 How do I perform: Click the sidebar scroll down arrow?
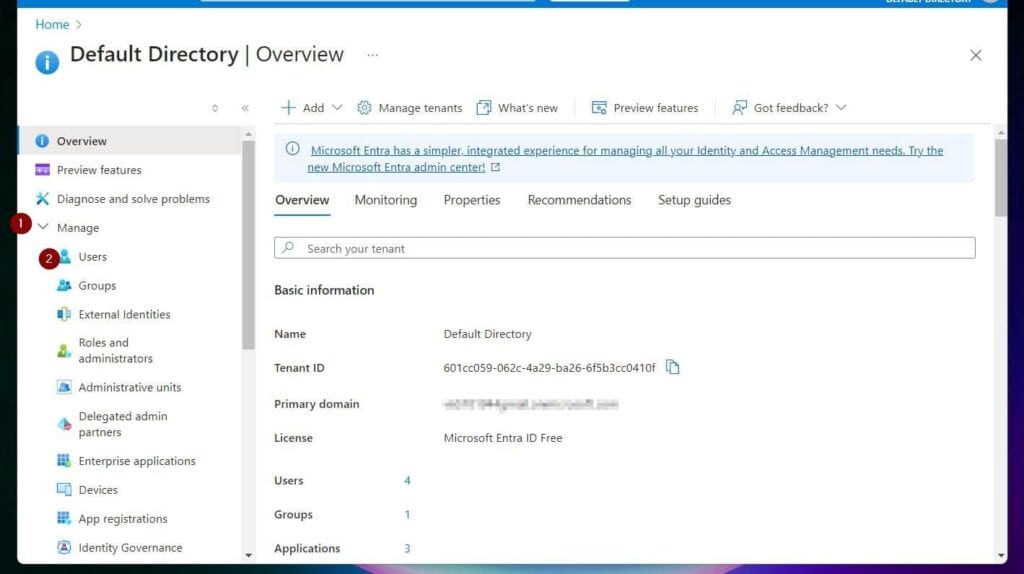point(248,555)
